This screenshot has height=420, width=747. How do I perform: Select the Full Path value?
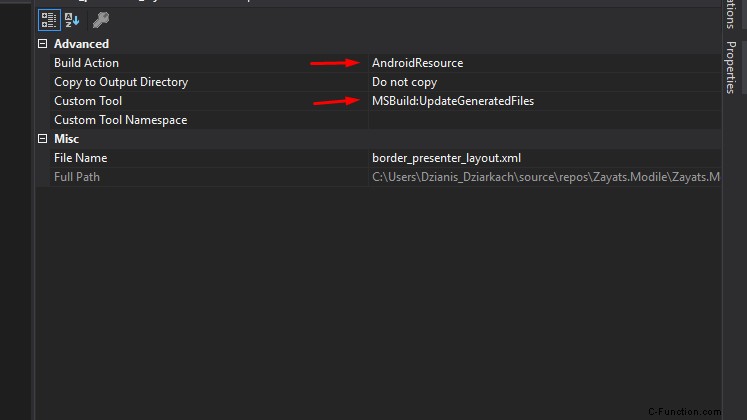(545, 177)
